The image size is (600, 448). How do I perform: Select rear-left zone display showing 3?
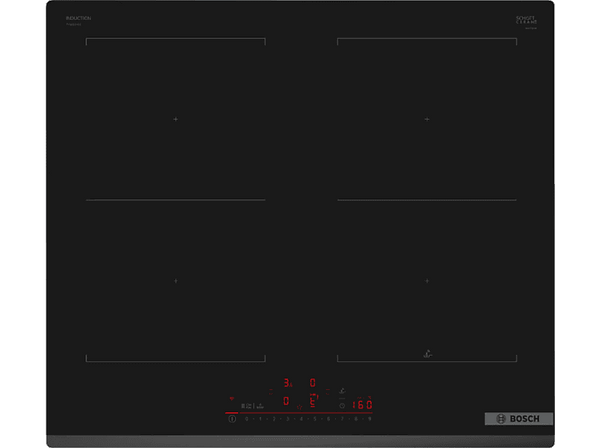pyautogui.click(x=287, y=383)
